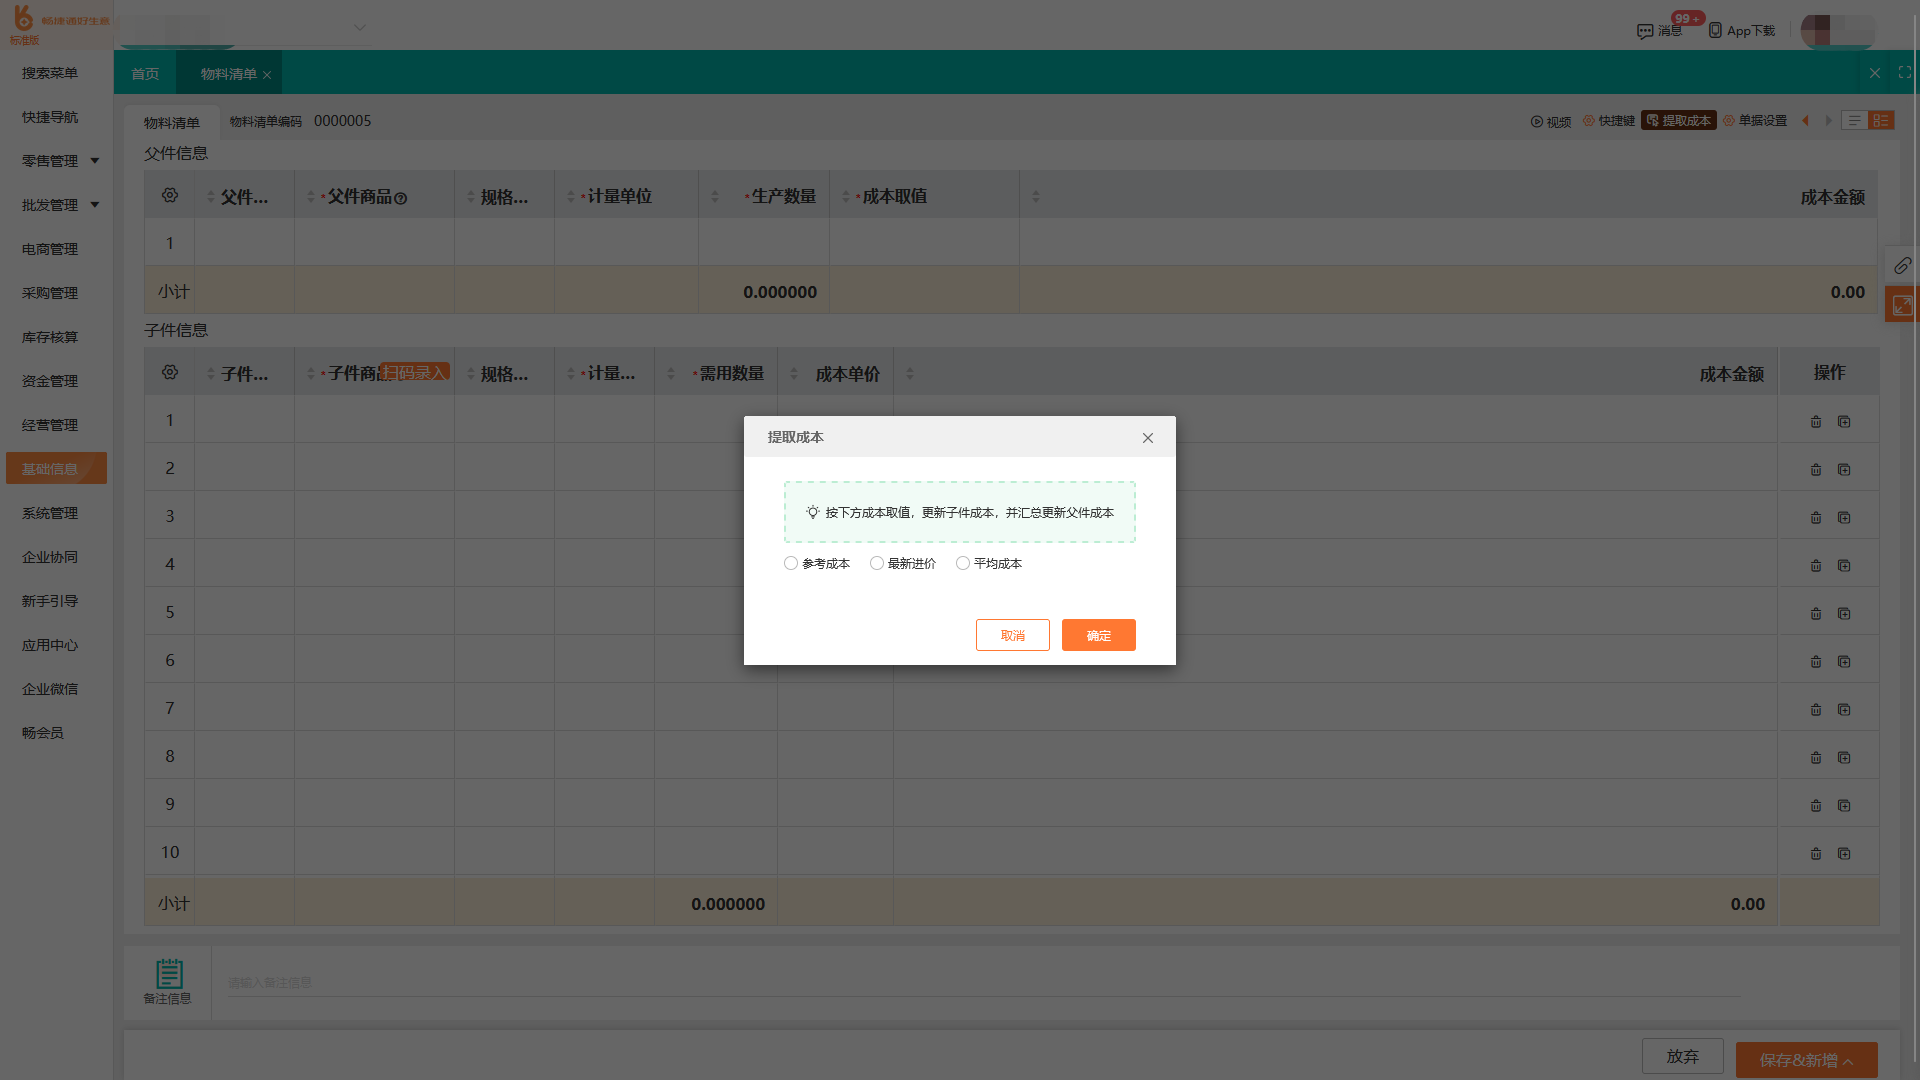Click 首页 menu tab

click(144, 74)
